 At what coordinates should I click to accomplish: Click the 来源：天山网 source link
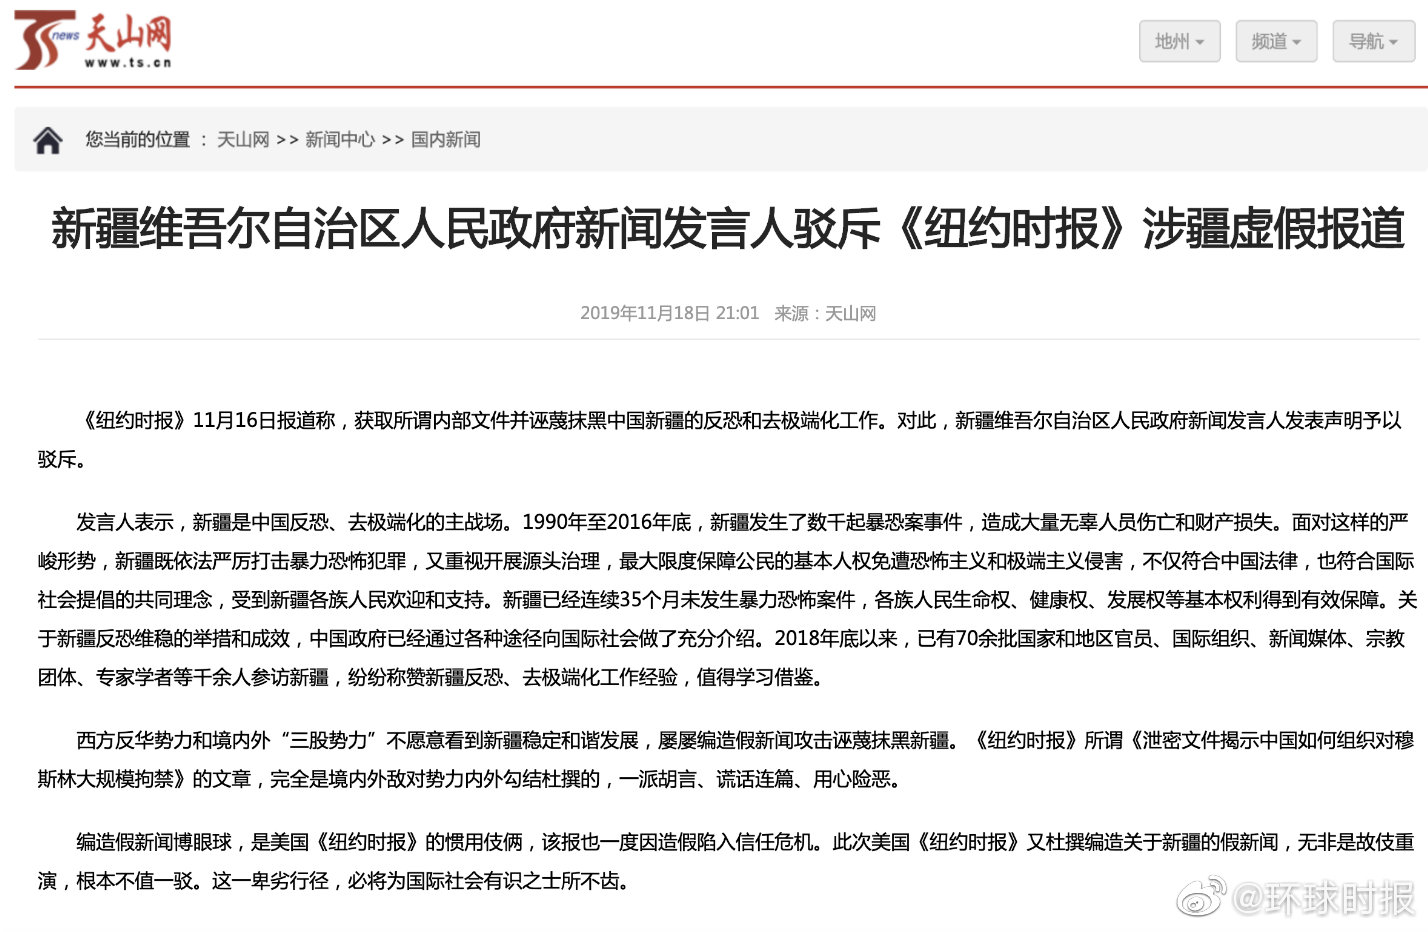tap(826, 313)
